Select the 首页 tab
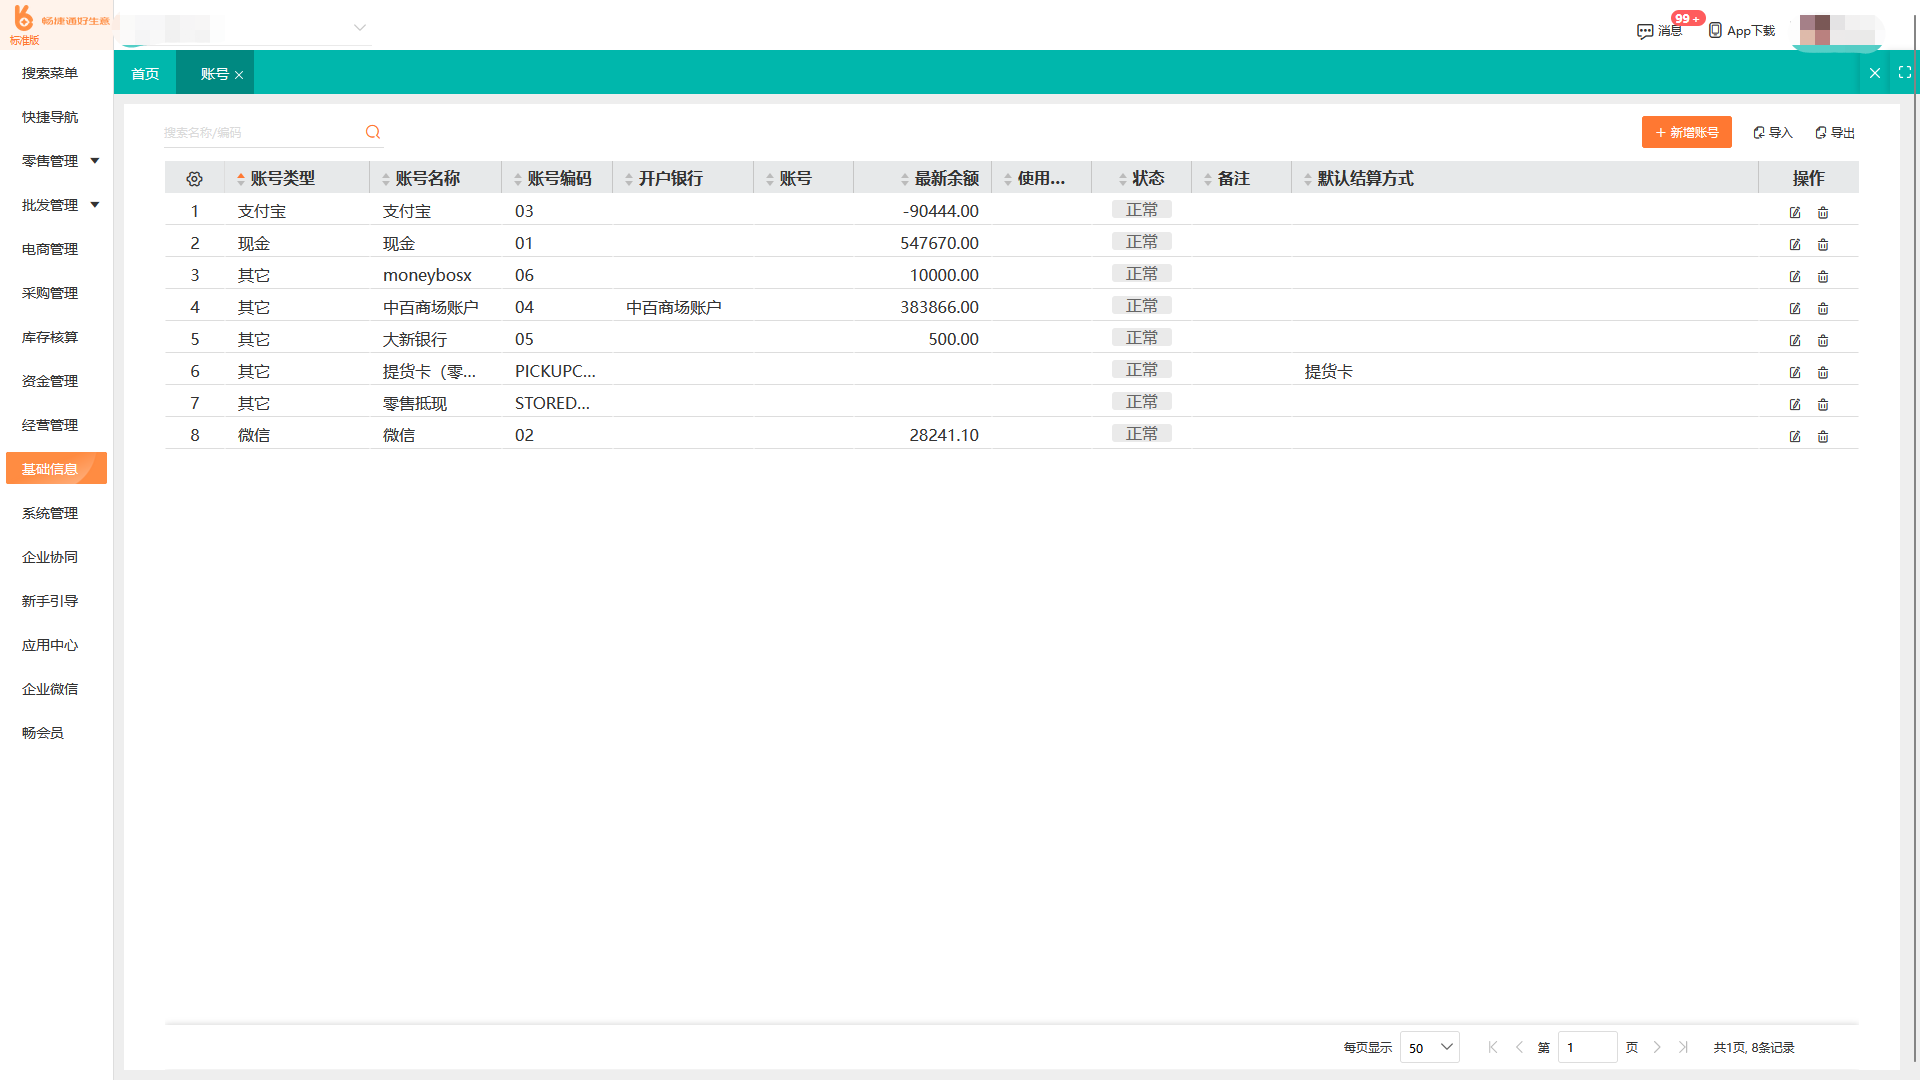 (x=145, y=73)
